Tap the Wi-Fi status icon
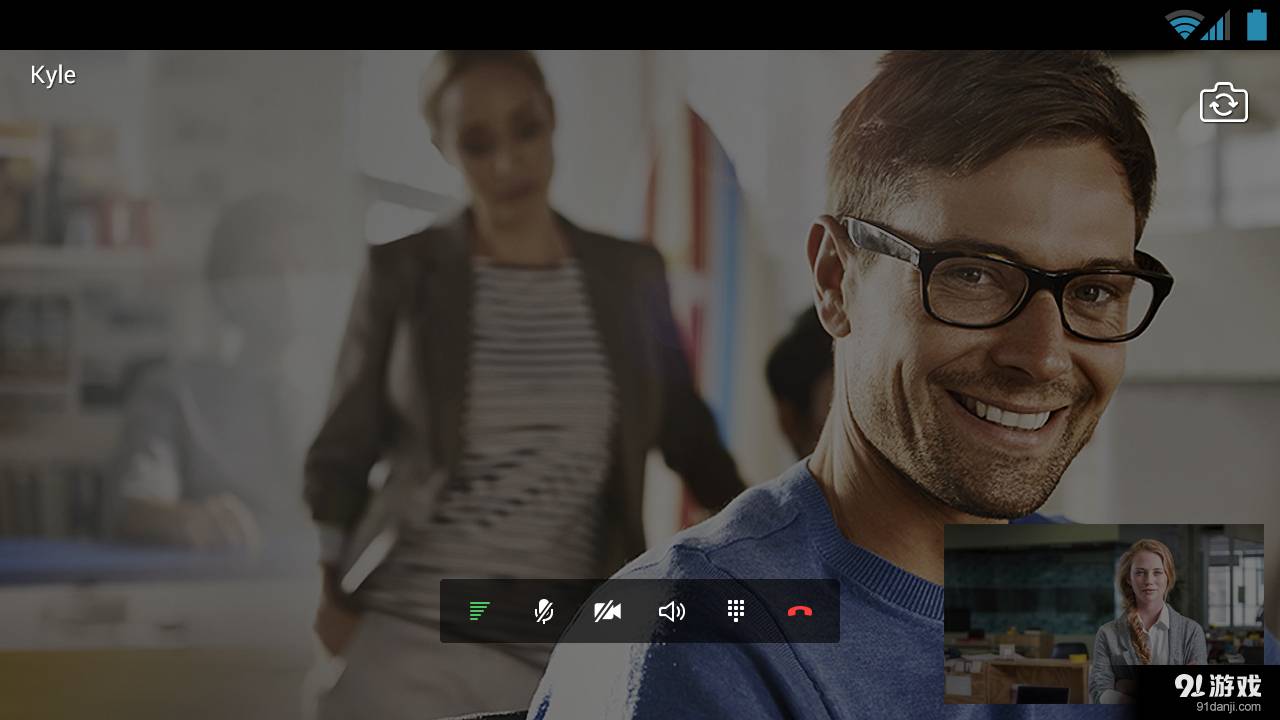 [1183, 25]
